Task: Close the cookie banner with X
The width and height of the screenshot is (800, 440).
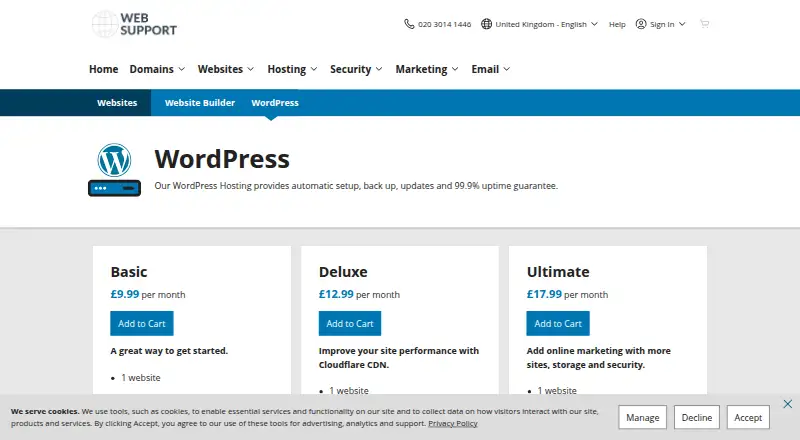Action: coord(788,404)
